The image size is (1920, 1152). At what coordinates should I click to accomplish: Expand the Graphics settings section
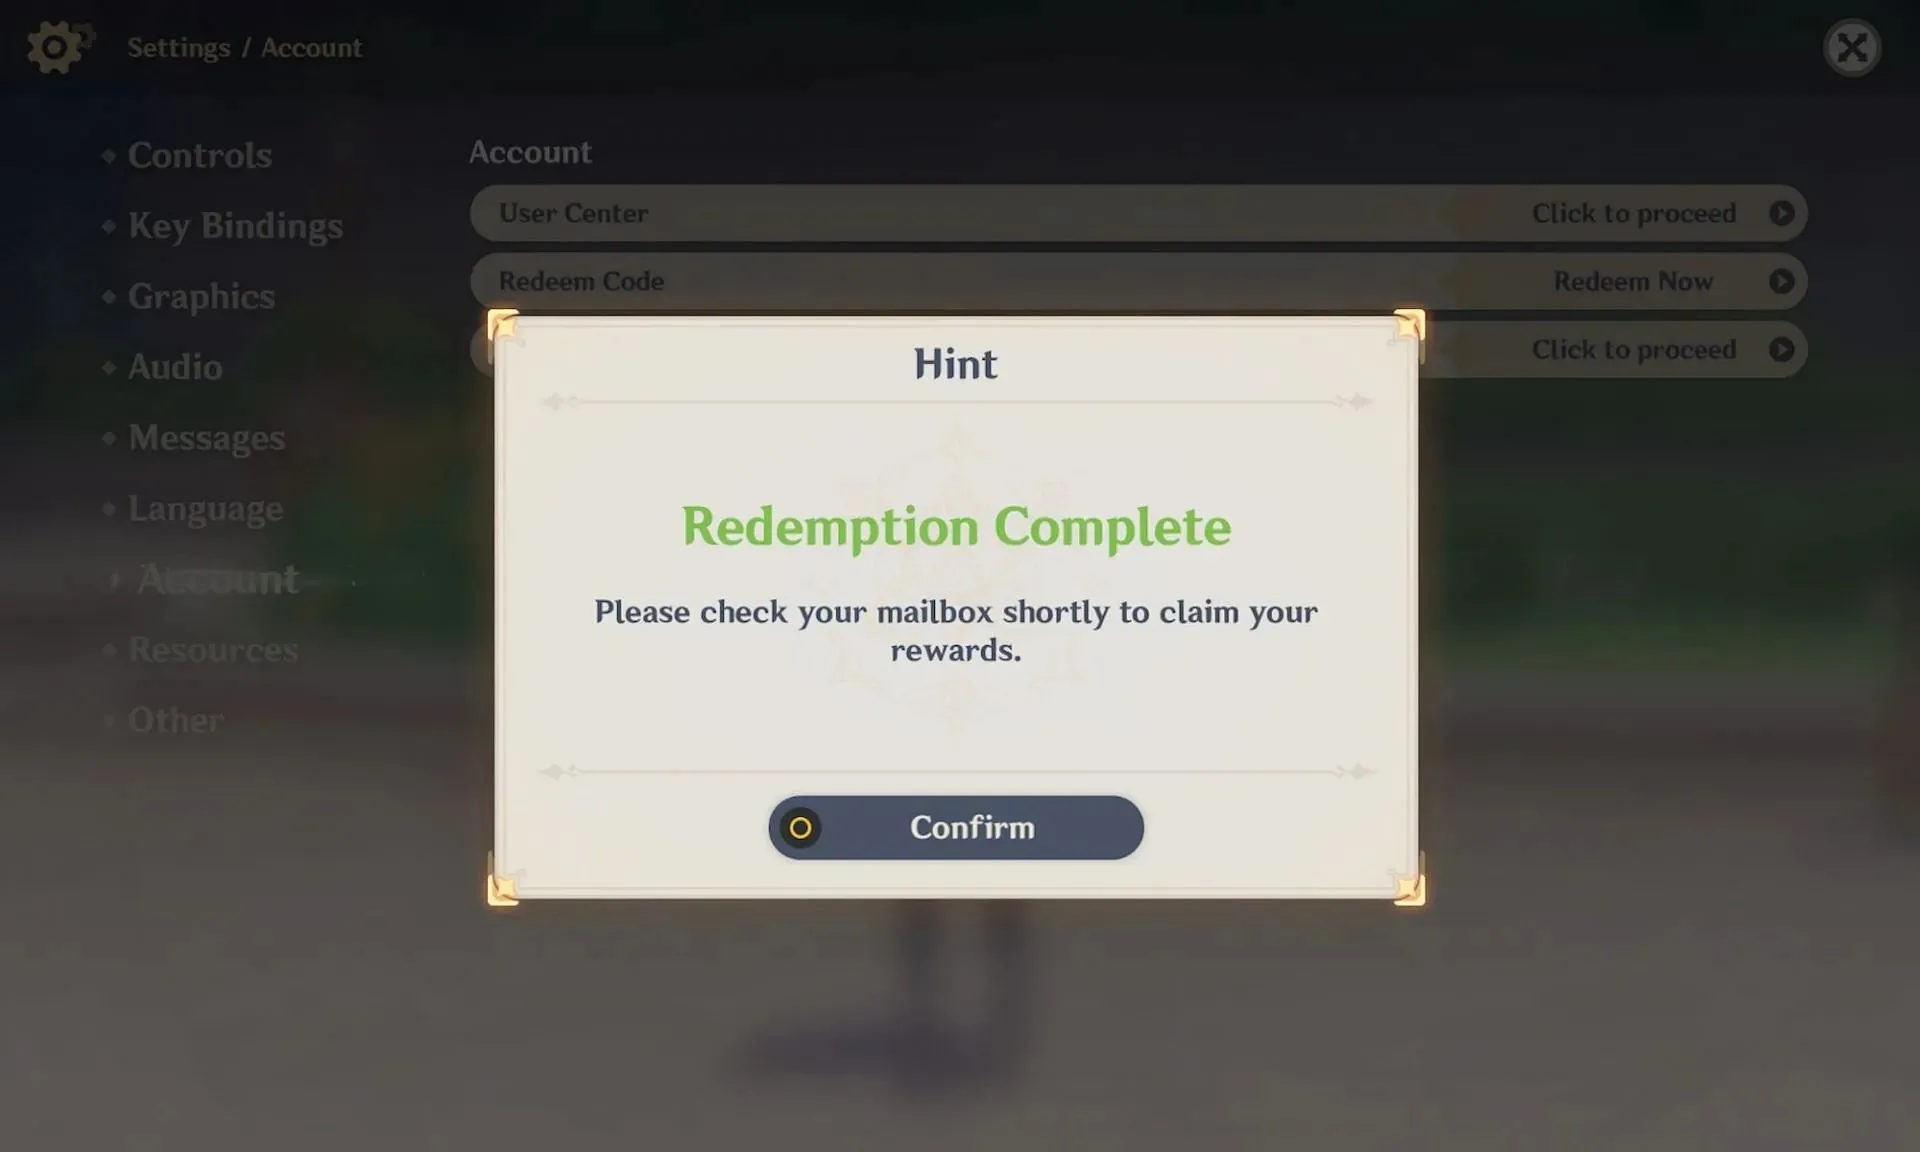202,293
